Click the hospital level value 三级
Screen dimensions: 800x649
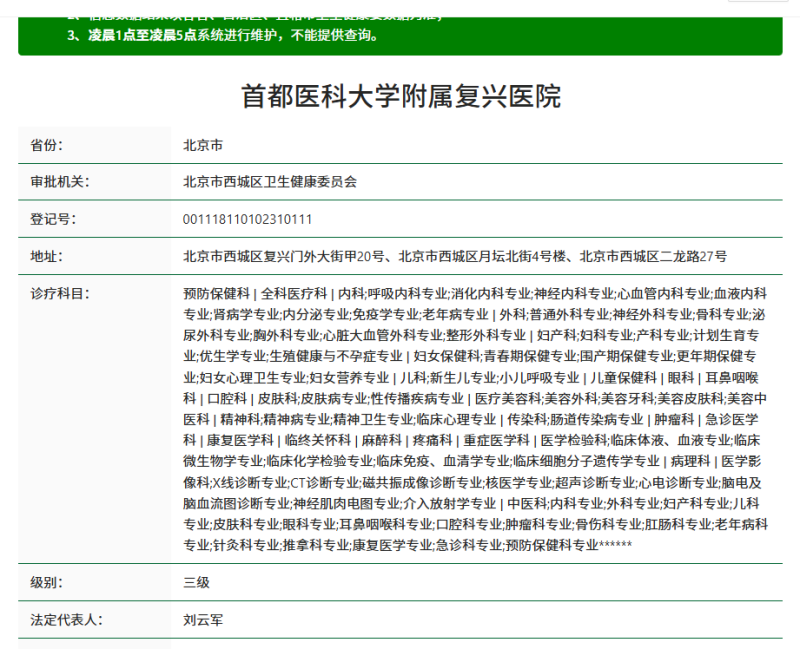click(x=197, y=582)
